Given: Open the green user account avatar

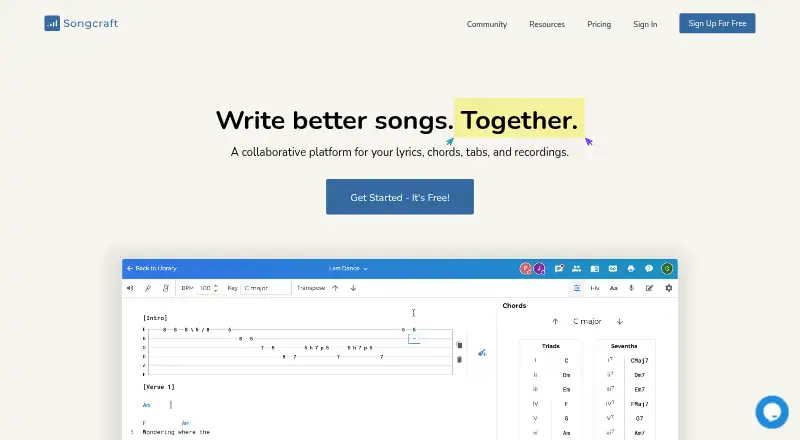Looking at the screenshot, I should coord(667,268).
